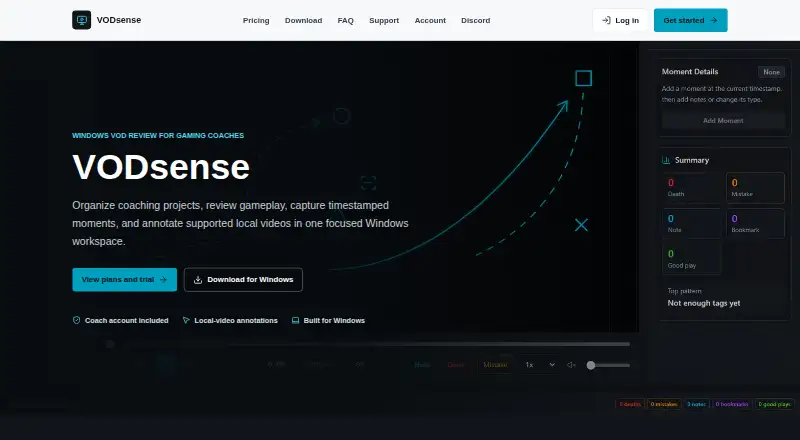
Task: Click the 'Windows VOD review for gaming coaches' tagline
Action: point(158,135)
